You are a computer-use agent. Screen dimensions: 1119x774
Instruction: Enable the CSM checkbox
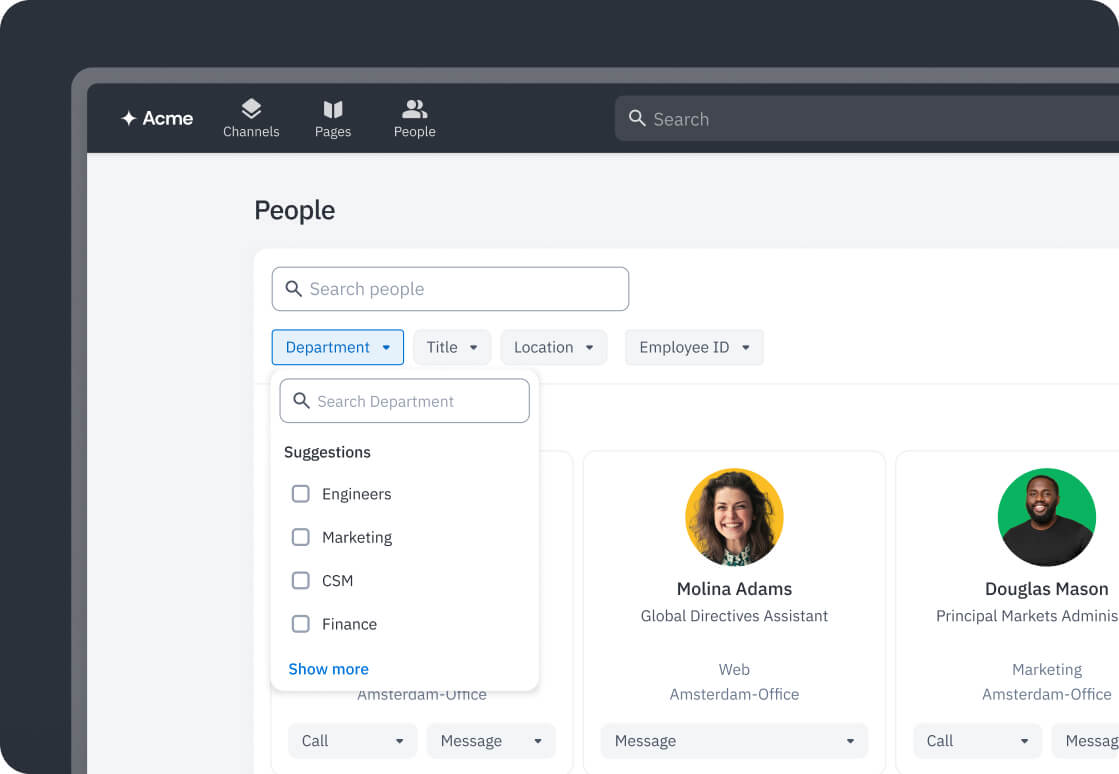[300, 580]
